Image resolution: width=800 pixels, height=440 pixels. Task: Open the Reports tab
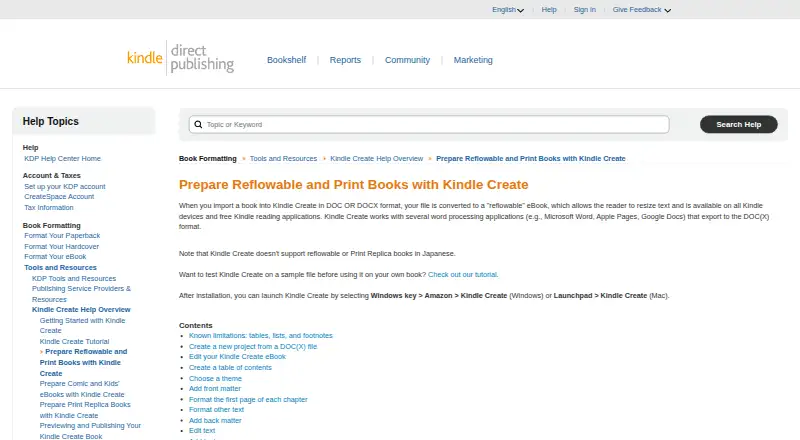[345, 60]
